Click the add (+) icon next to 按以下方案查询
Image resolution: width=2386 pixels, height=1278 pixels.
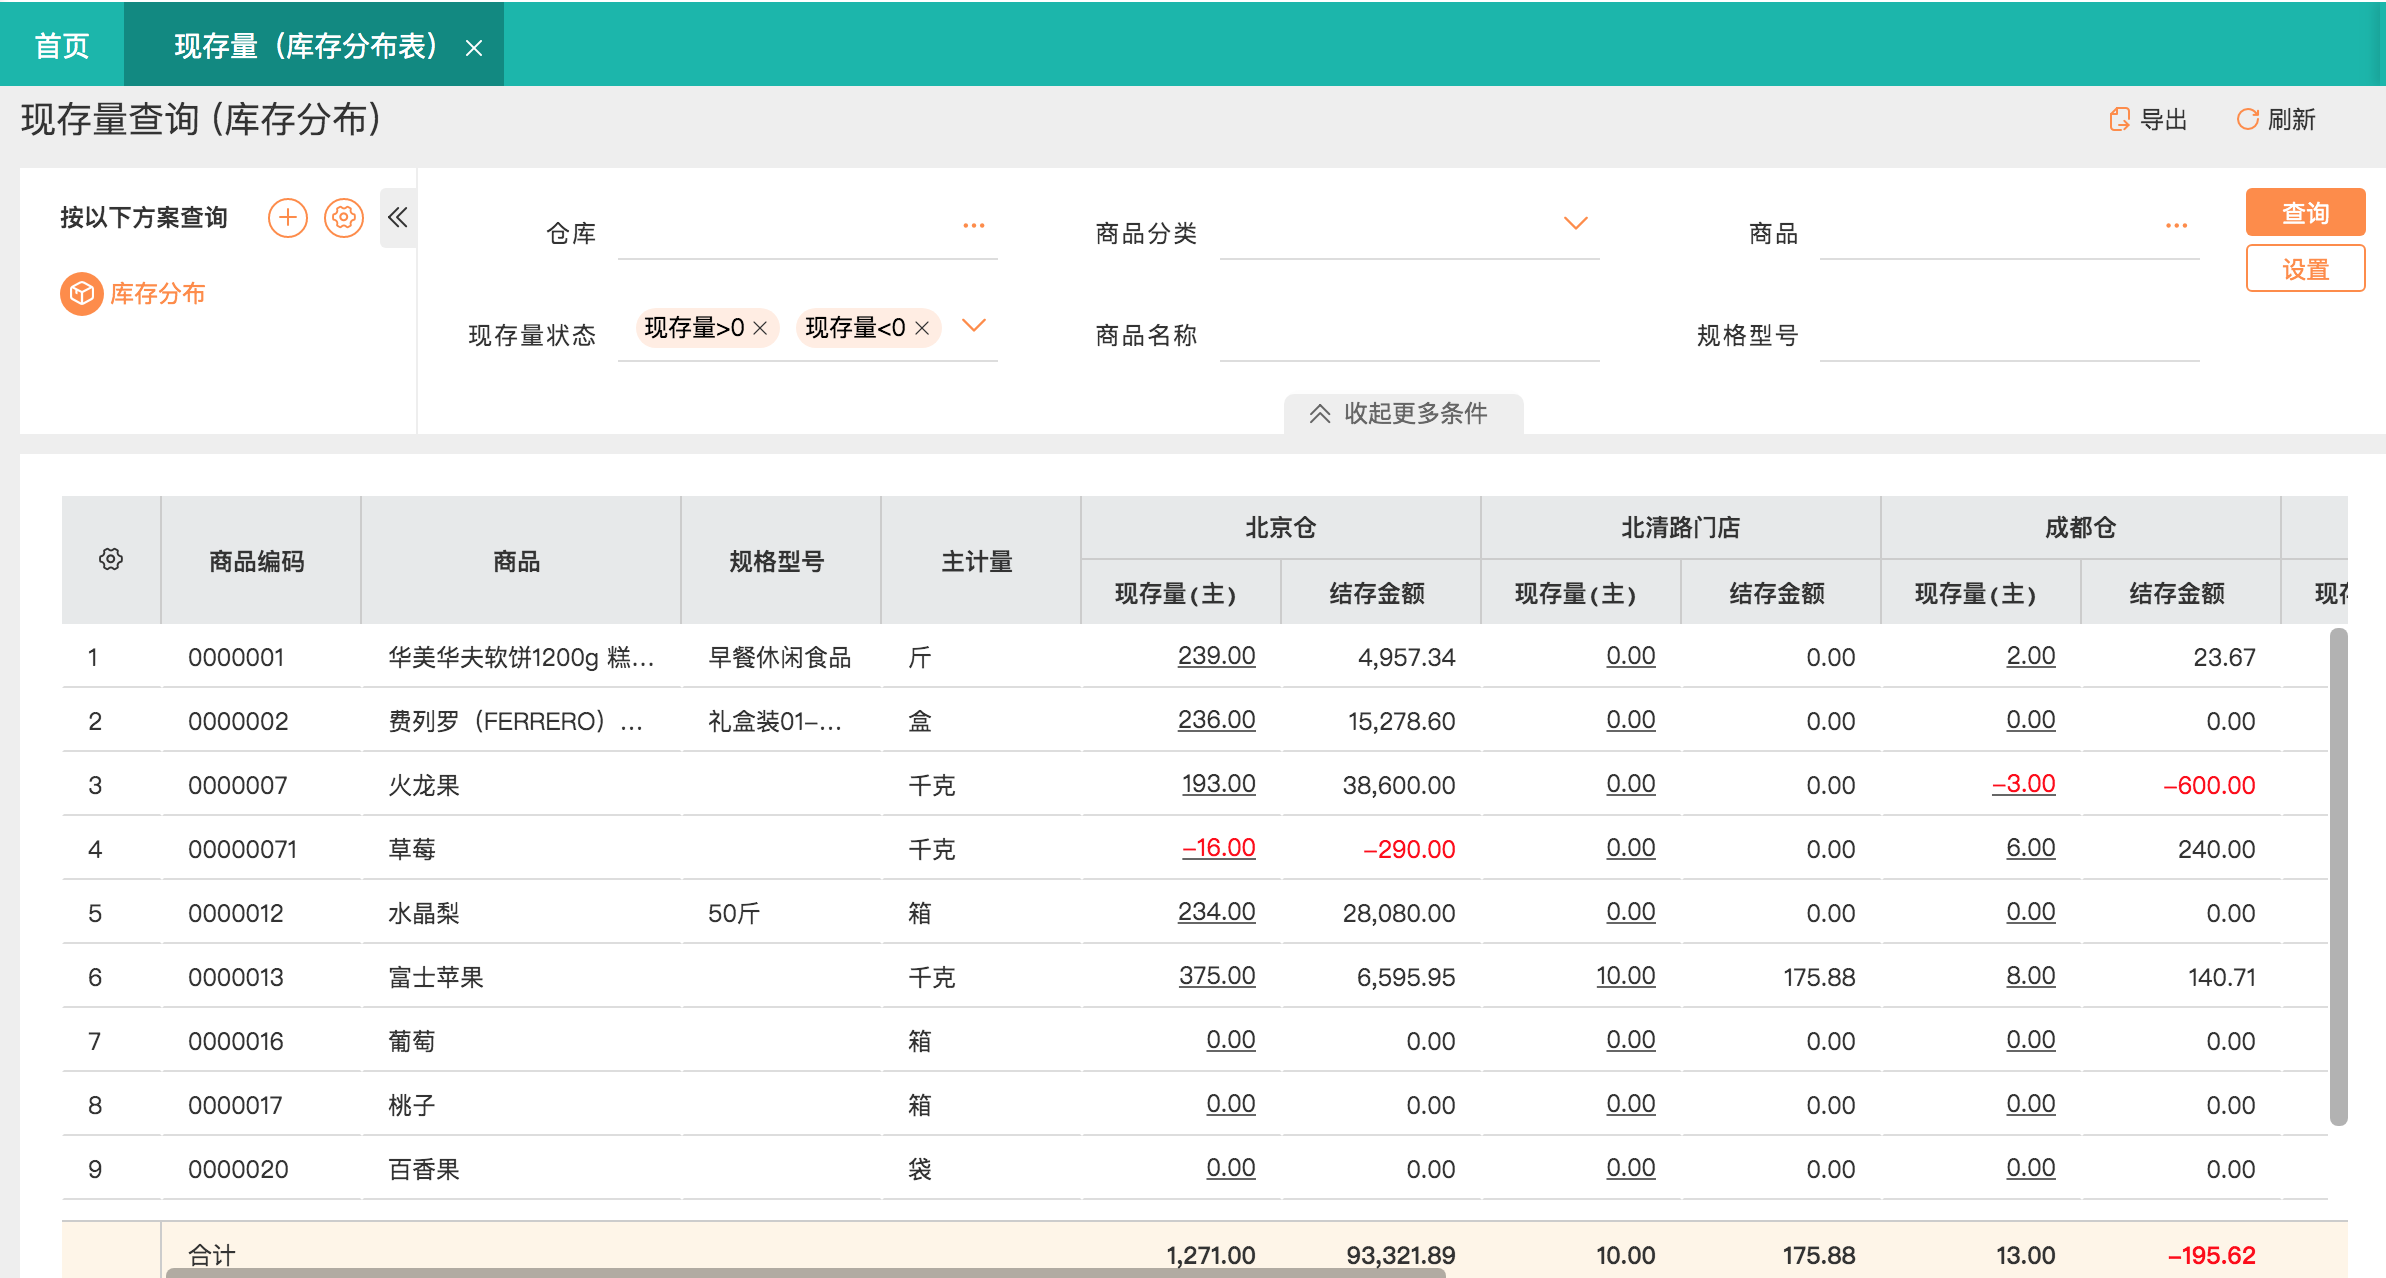coord(289,218)
